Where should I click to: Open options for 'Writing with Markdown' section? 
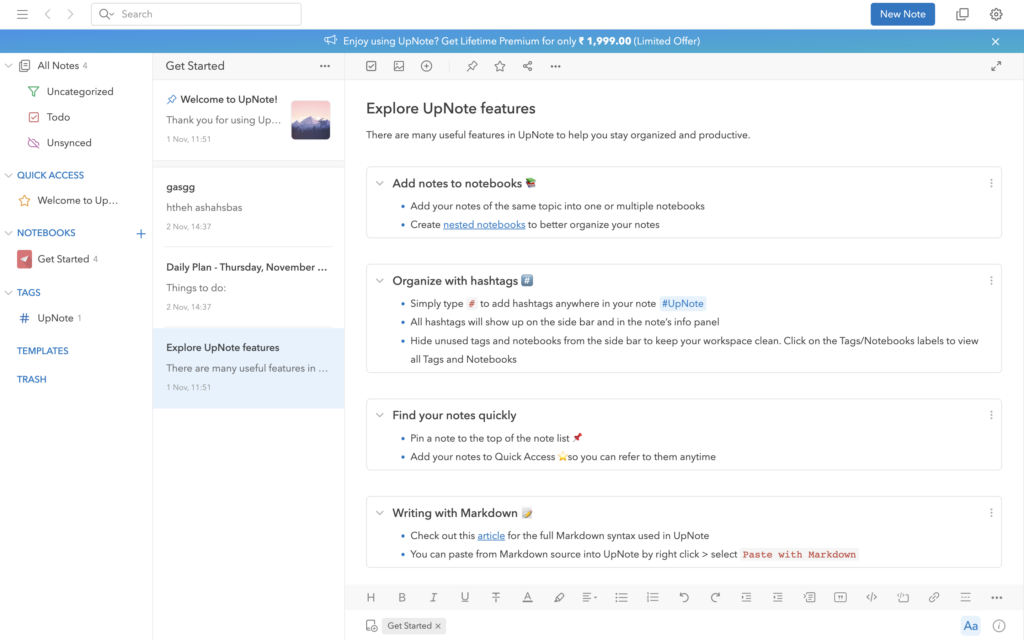991,513
